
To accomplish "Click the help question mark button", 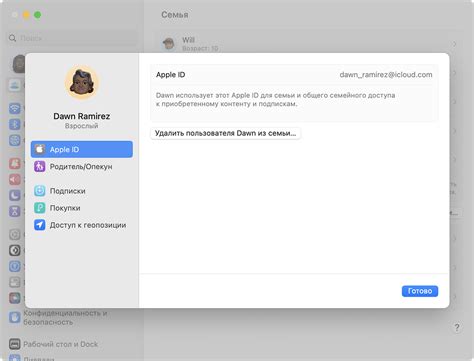I will click(x=457, y=327).
